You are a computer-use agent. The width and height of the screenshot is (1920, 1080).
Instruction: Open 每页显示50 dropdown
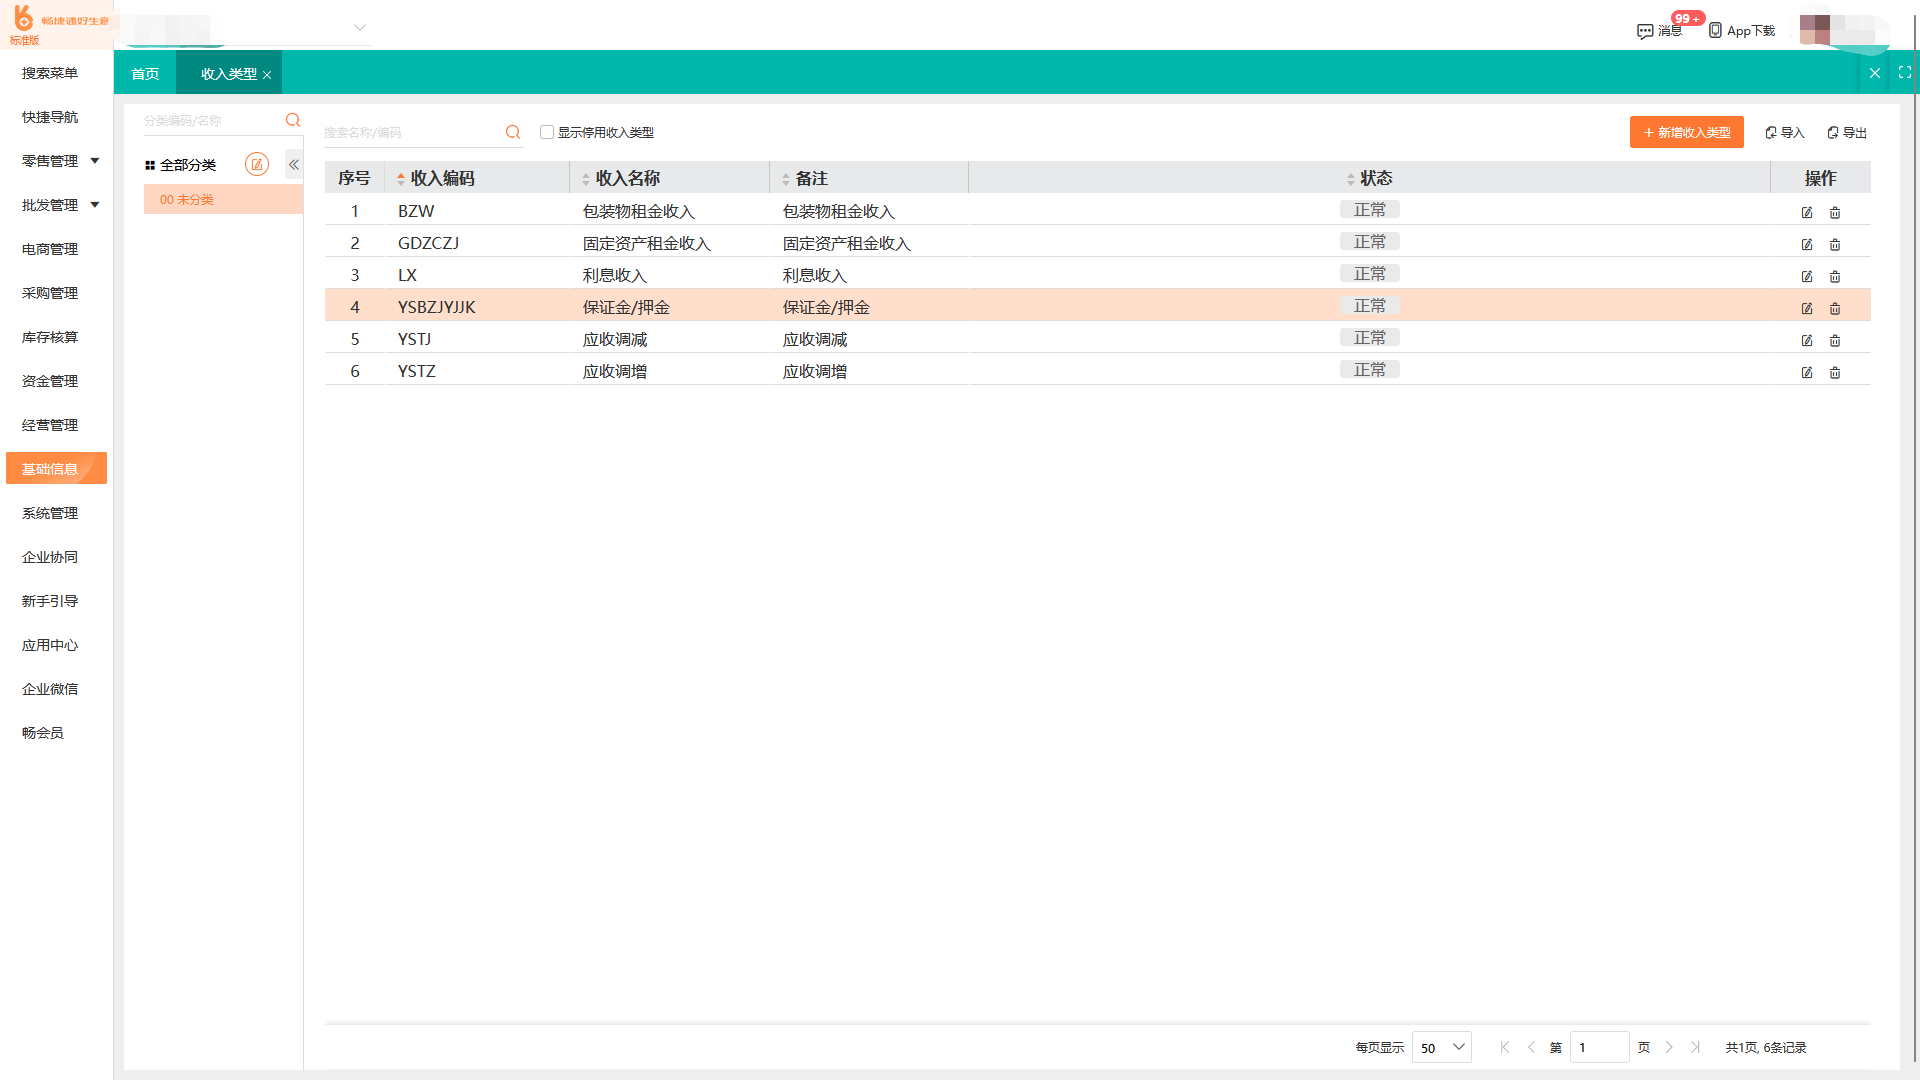[1441, 1047]
